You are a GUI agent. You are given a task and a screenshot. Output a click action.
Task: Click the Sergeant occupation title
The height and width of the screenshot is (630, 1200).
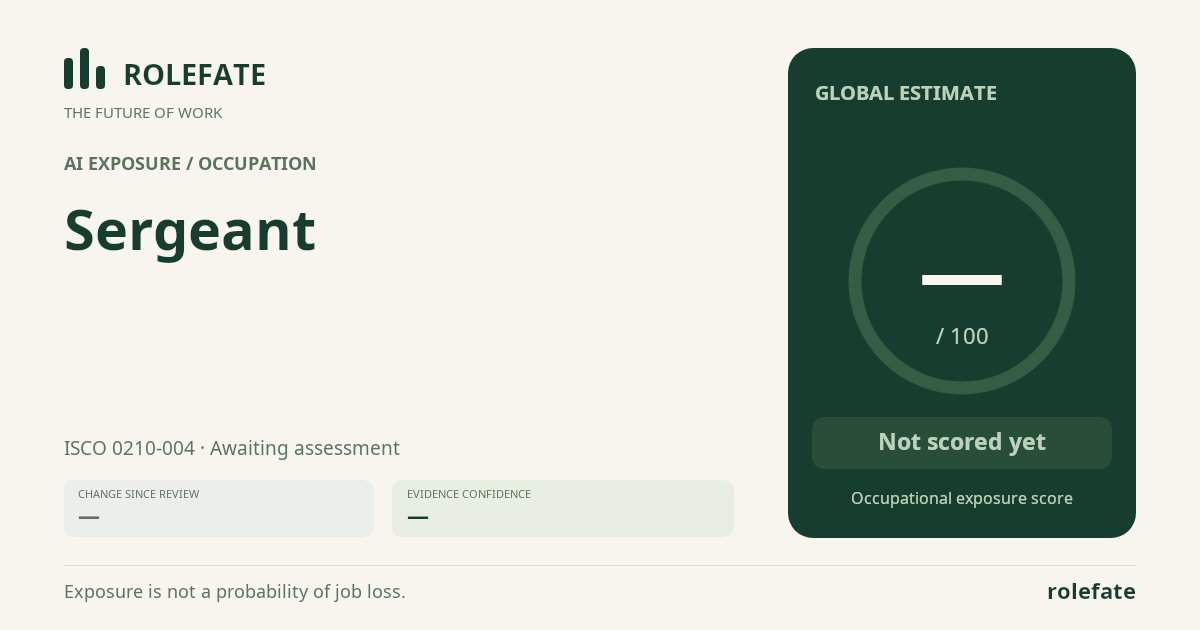[190, 232]
